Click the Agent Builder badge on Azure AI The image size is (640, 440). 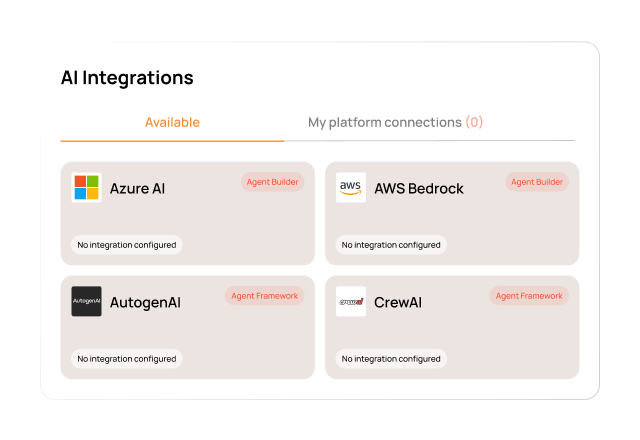272,182
